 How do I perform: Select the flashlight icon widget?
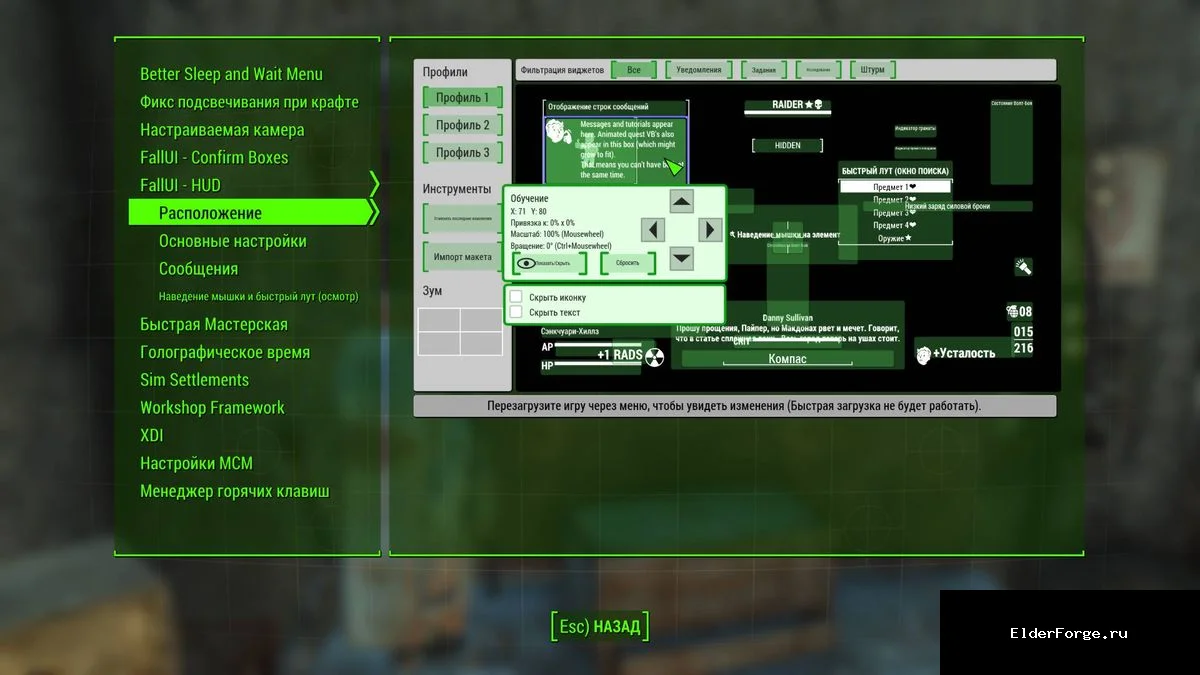(1023, 267)
